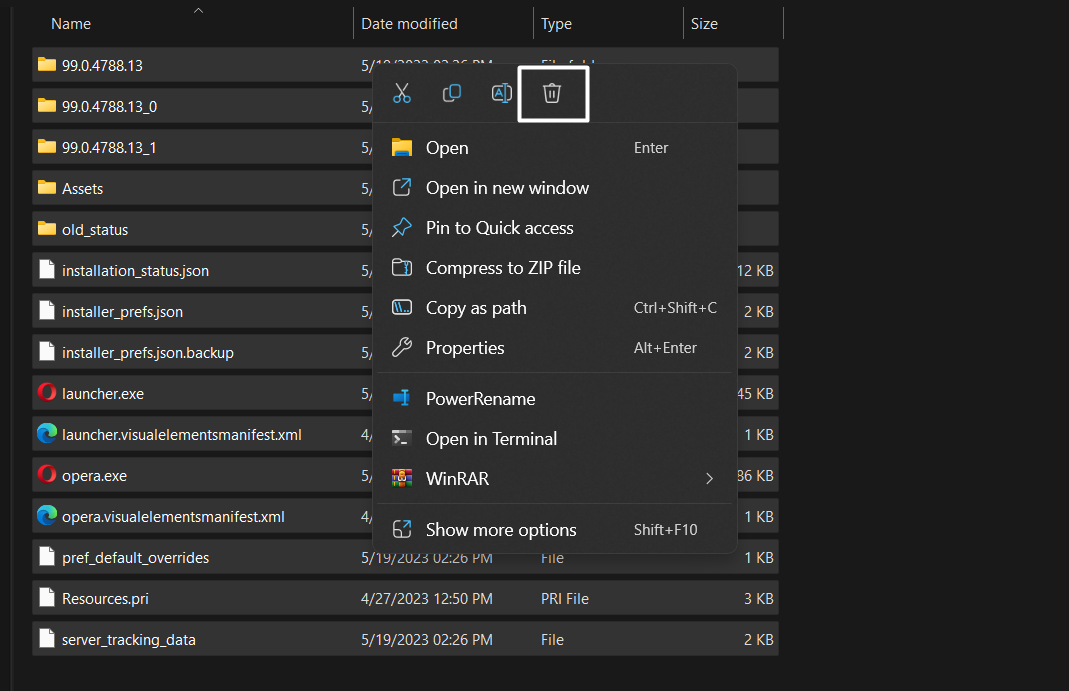Click the Copy icon in context menu

tap(452, 92)
